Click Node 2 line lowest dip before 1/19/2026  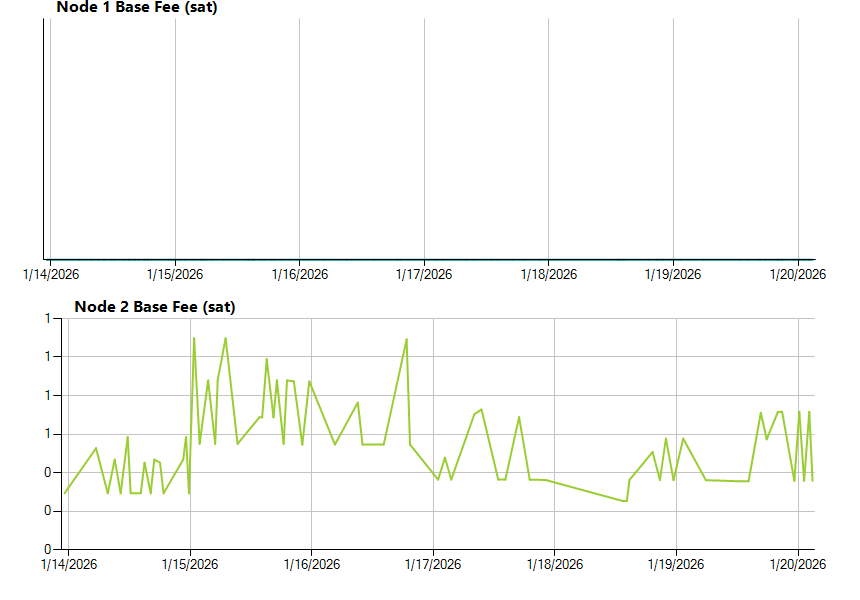(x=626, y=501)
